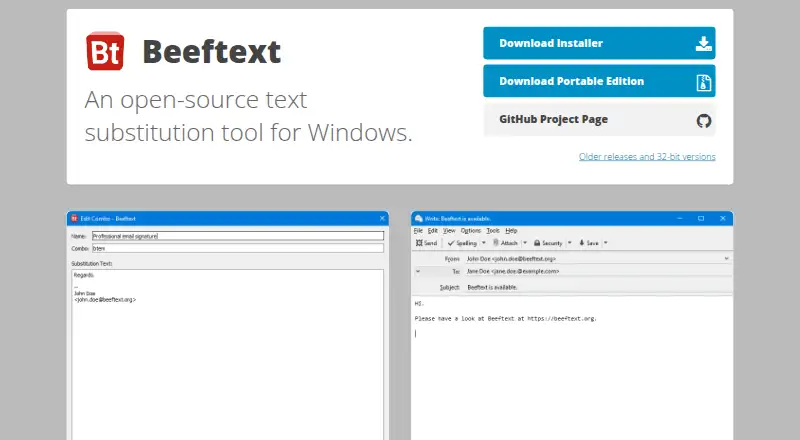Expand the chevron beside the To label
Image resolution: width=800 pixels, height=440 pixels.
coord(418,271)
